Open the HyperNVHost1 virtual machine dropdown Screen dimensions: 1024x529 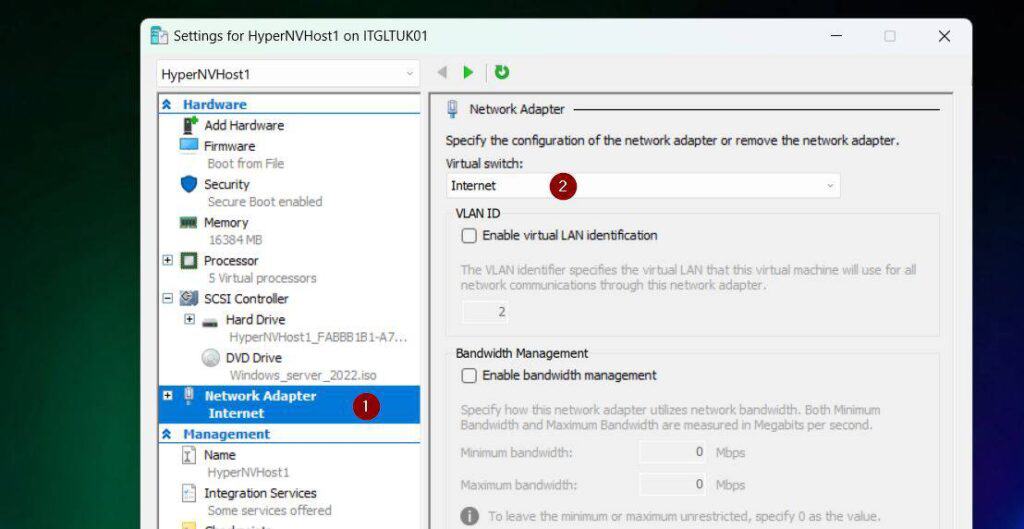pyautogui.click(x=288, y=74)
